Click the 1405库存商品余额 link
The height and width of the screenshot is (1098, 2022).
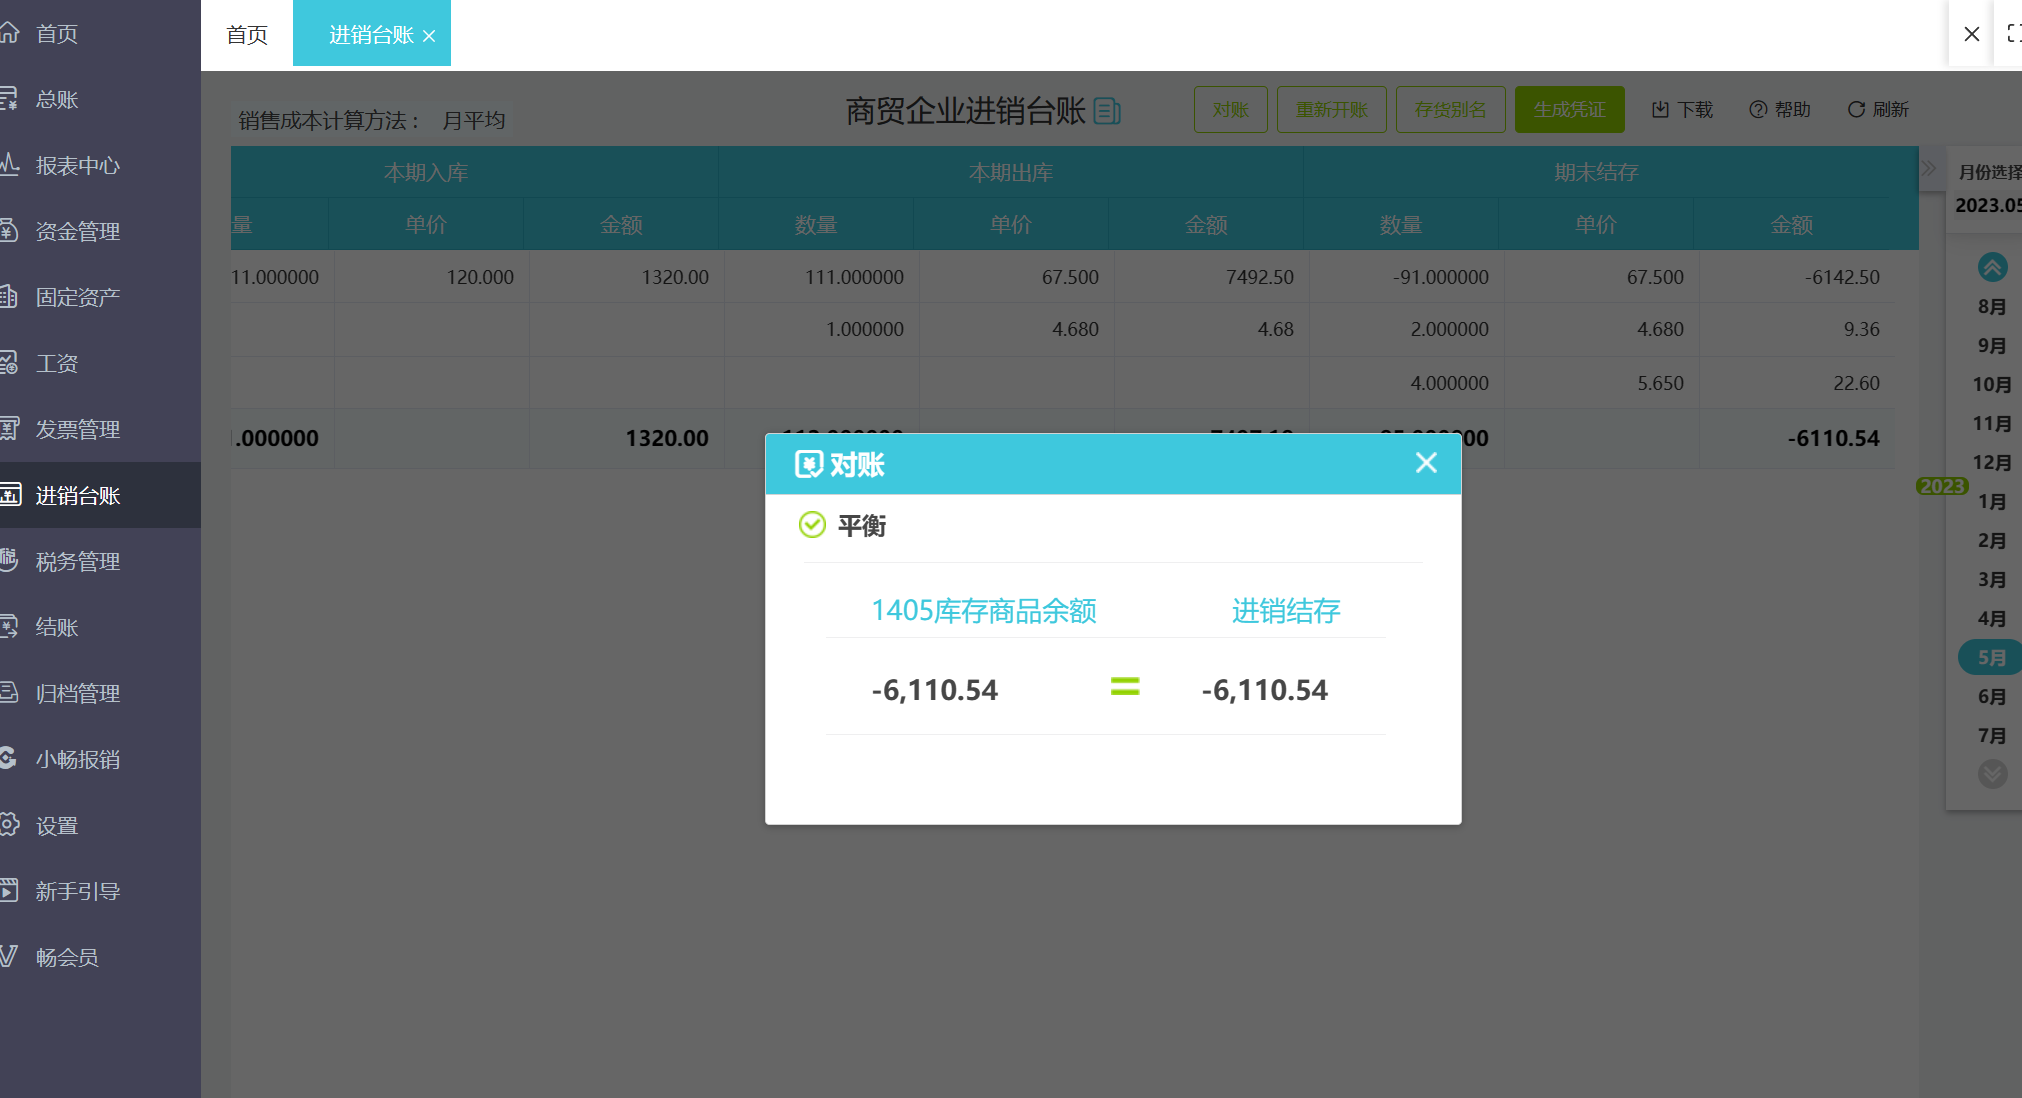(x=985, y=610)
